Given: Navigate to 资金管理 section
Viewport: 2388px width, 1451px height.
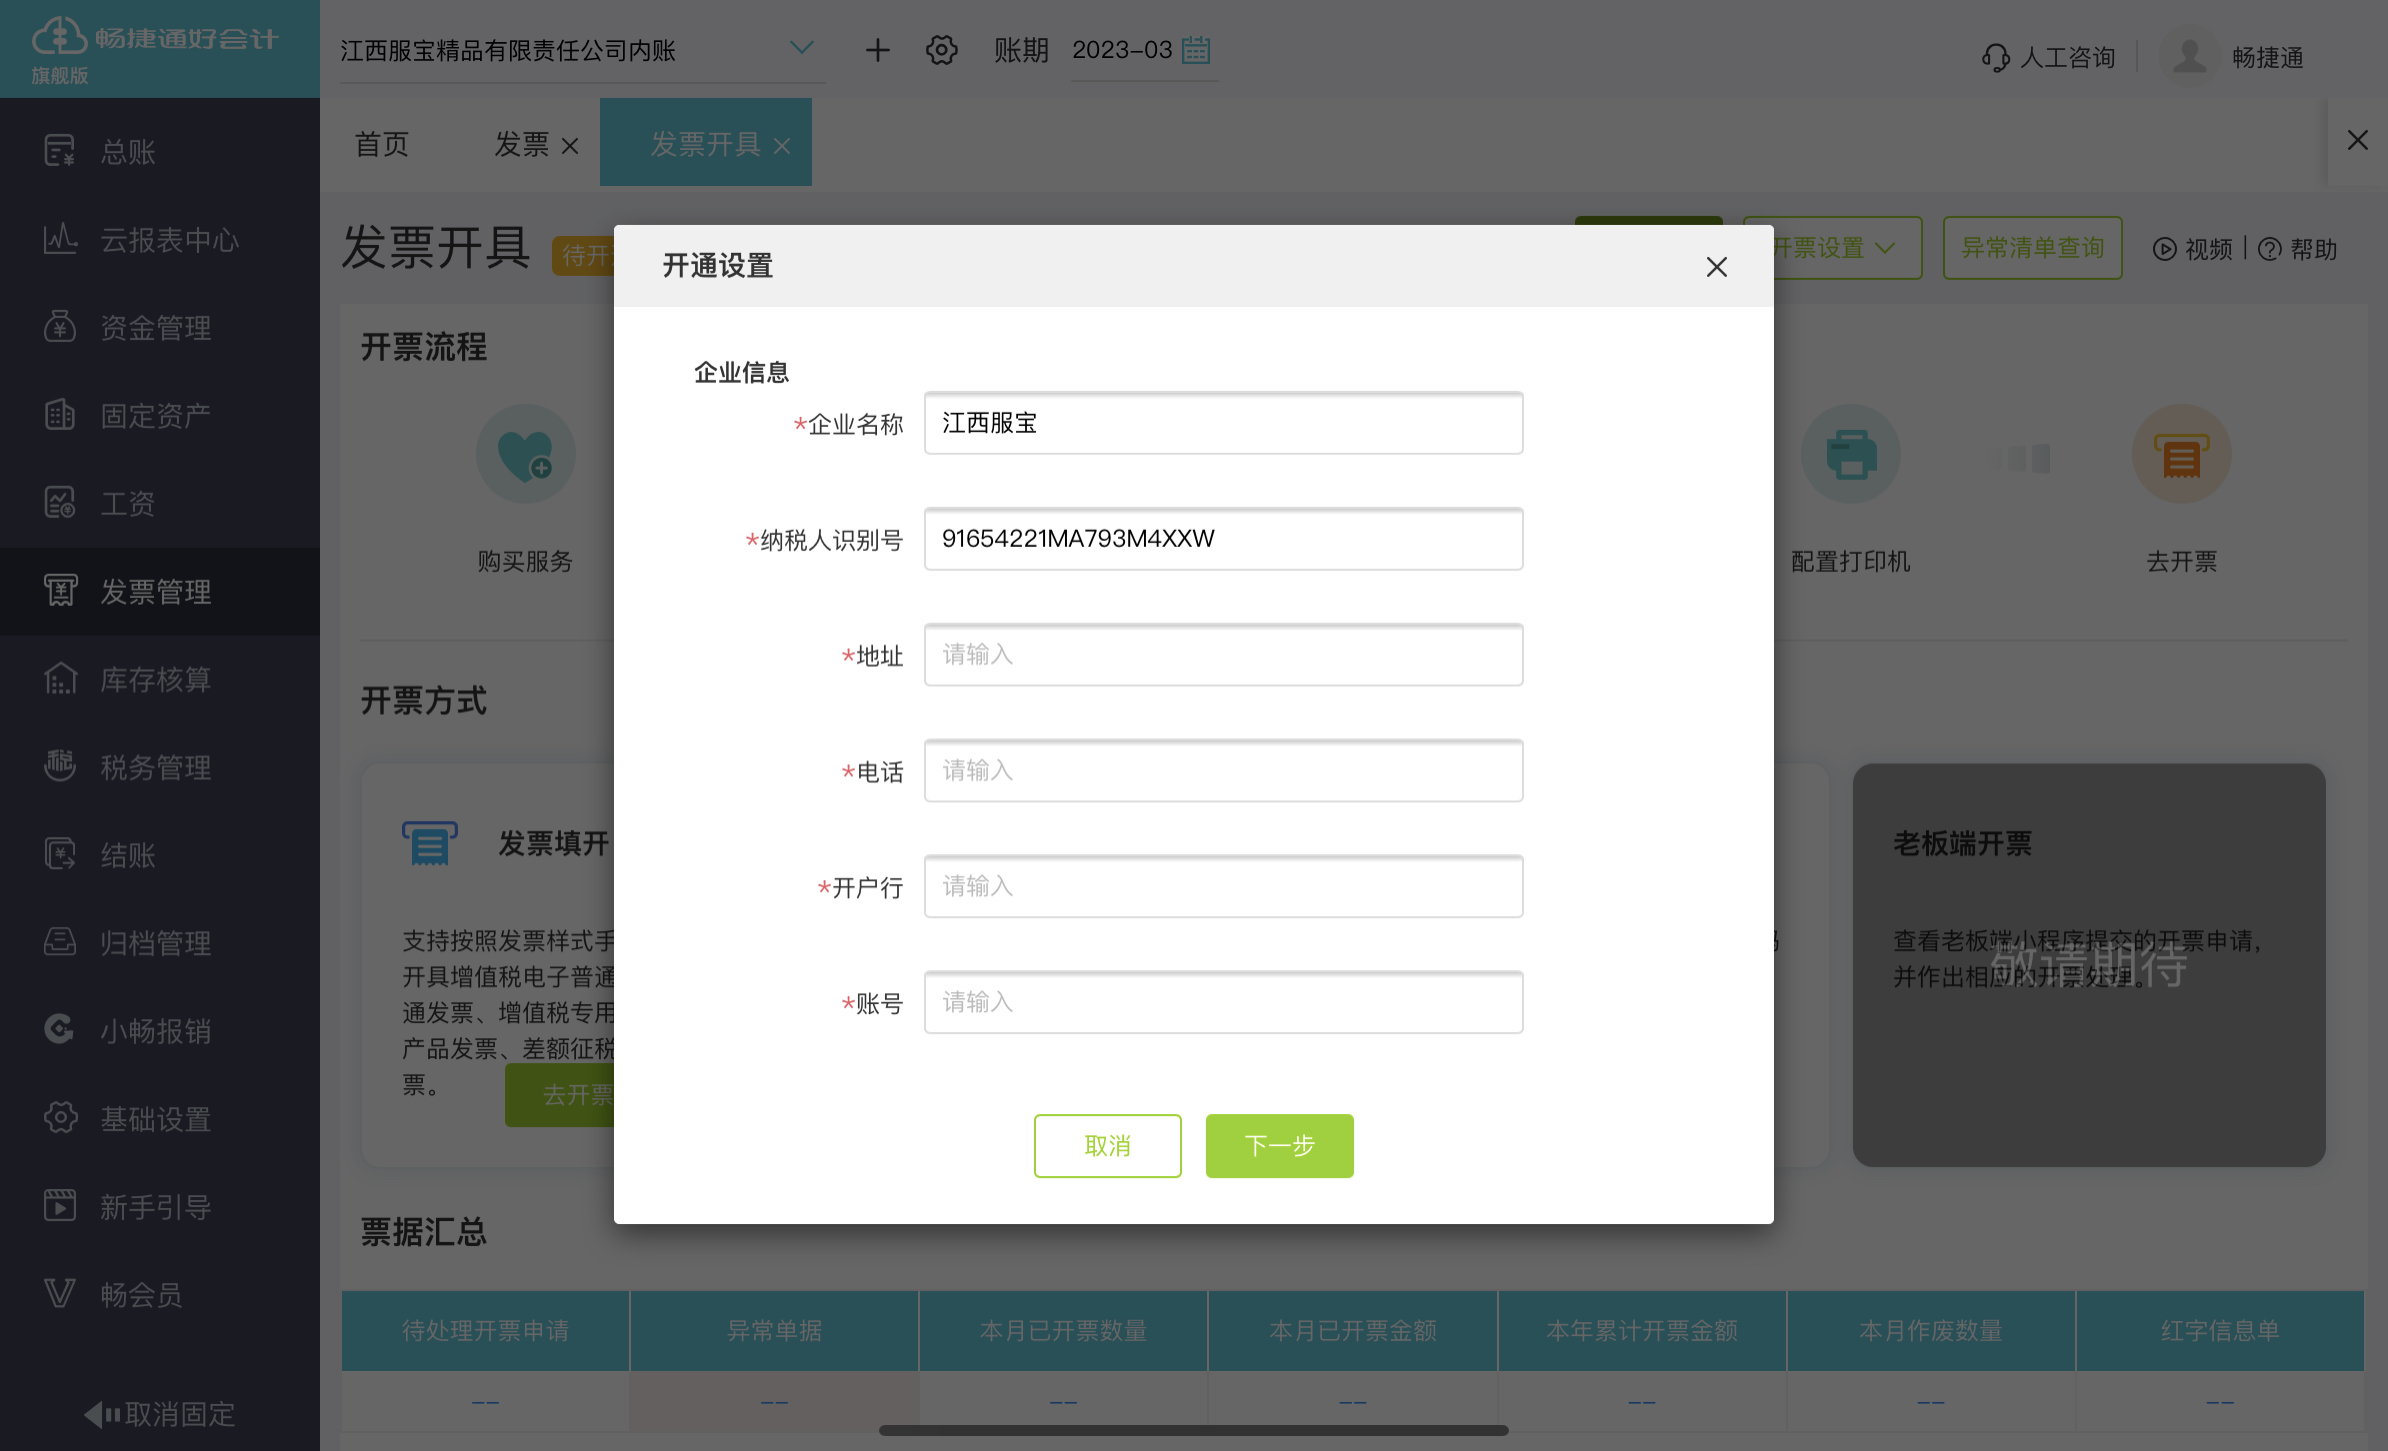Looking at the screenshot, I should 160,327.
